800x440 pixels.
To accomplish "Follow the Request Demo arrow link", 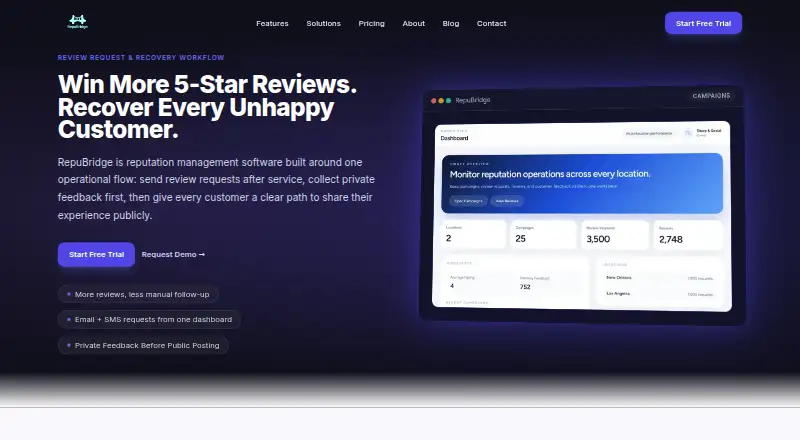I will (x=173, y=254).
